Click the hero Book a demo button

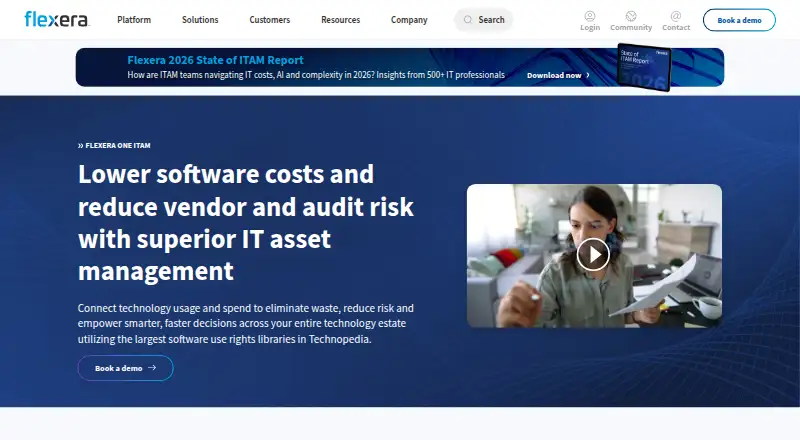click(x=126, y=368)
